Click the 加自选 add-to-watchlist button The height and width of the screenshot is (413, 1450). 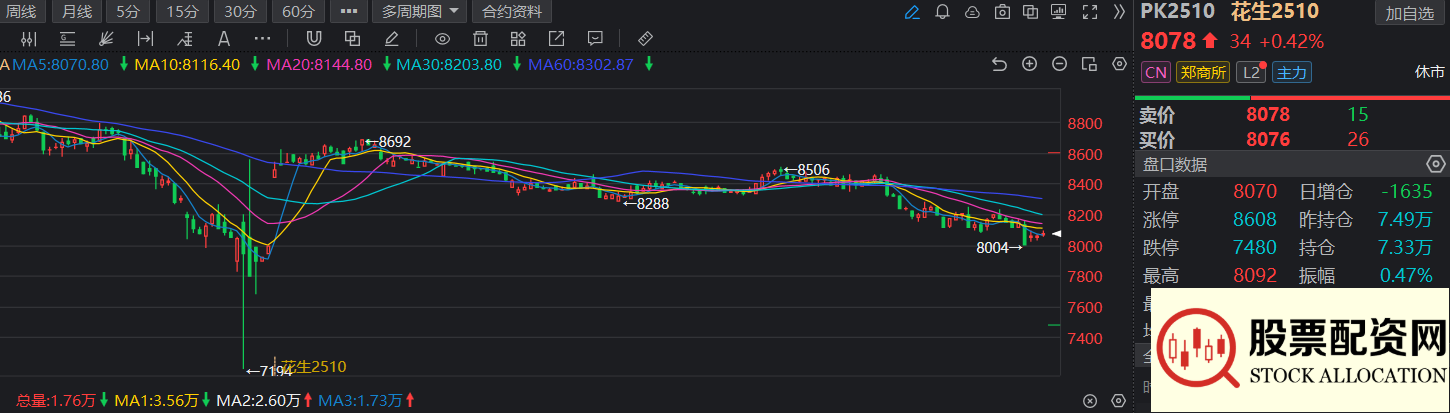[1408, 13]
